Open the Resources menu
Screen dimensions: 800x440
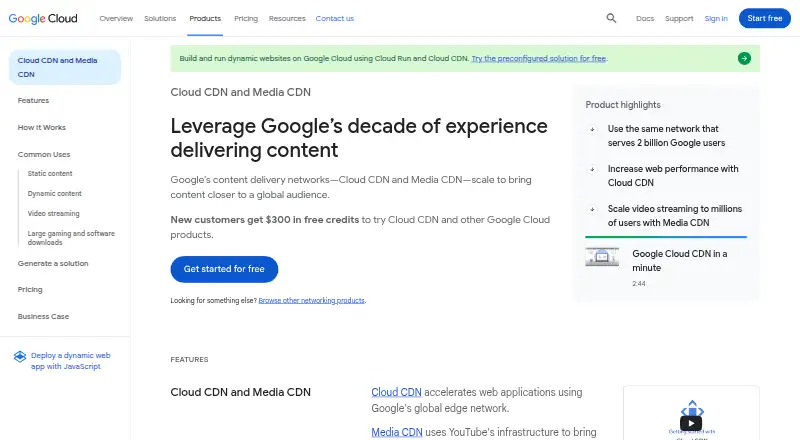click(287, 18)
